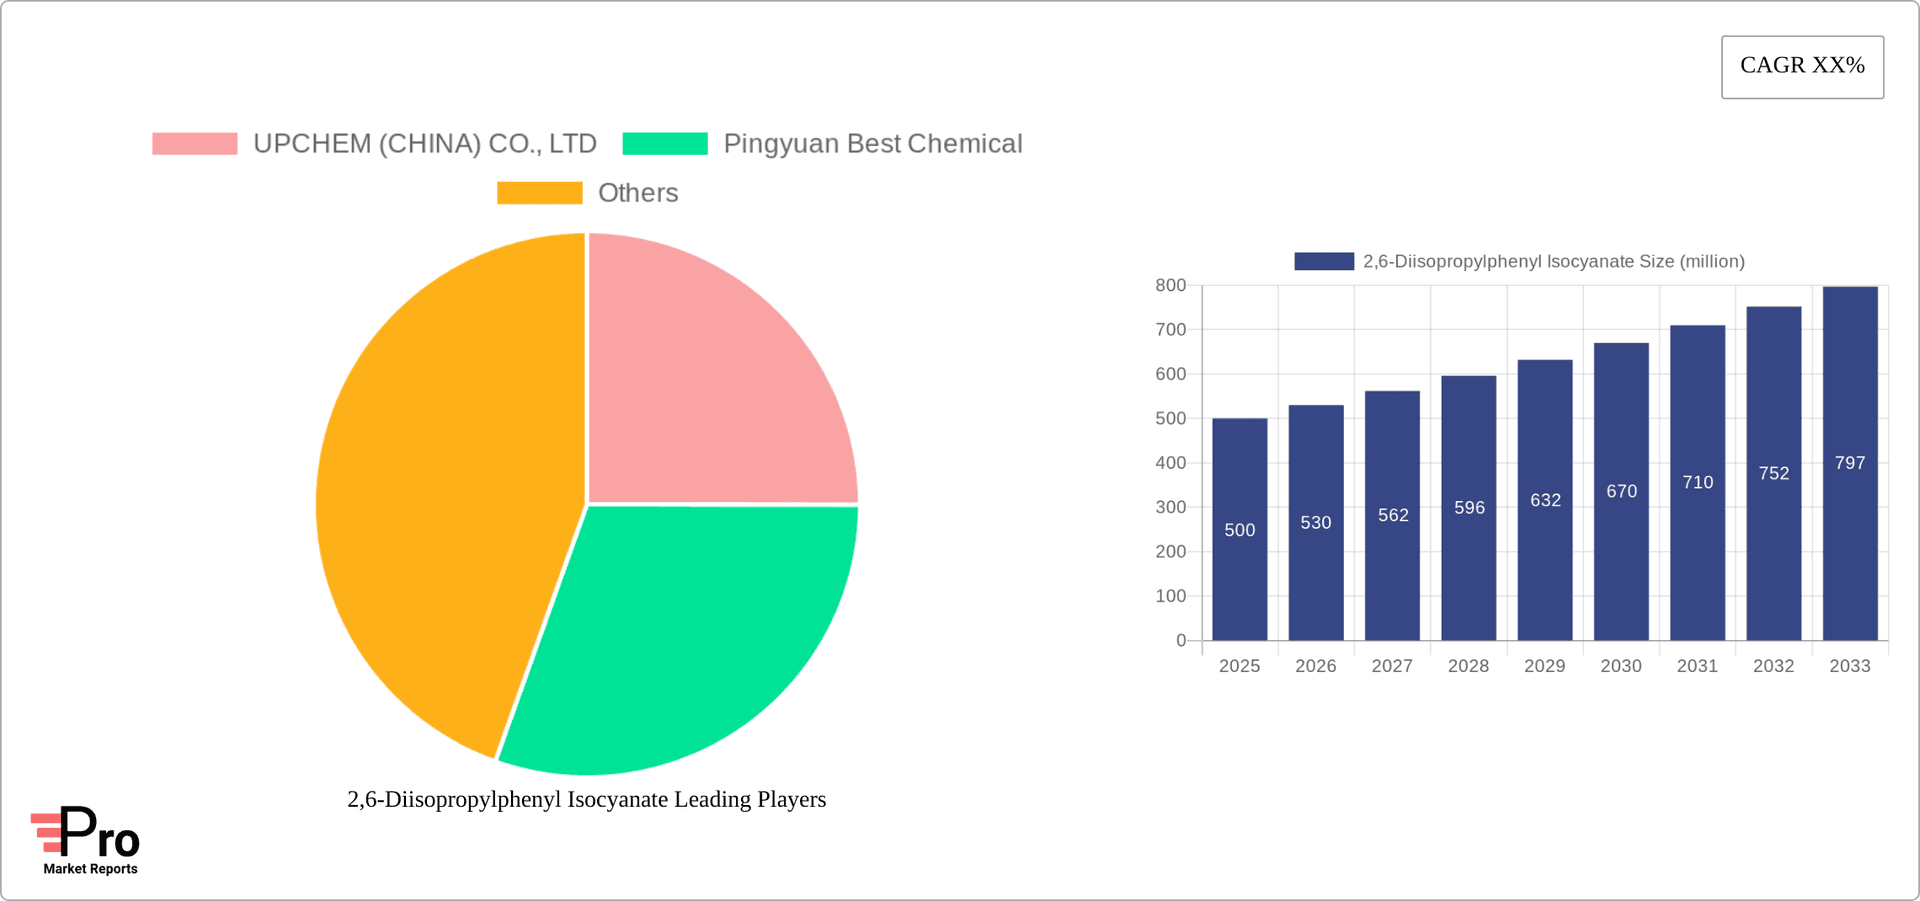This screenshot has height=901, width=1920.
Task: Expand the 2,6-Diisopropylphenyl Isocyanate Size legend
Action: coord(1553,260)
